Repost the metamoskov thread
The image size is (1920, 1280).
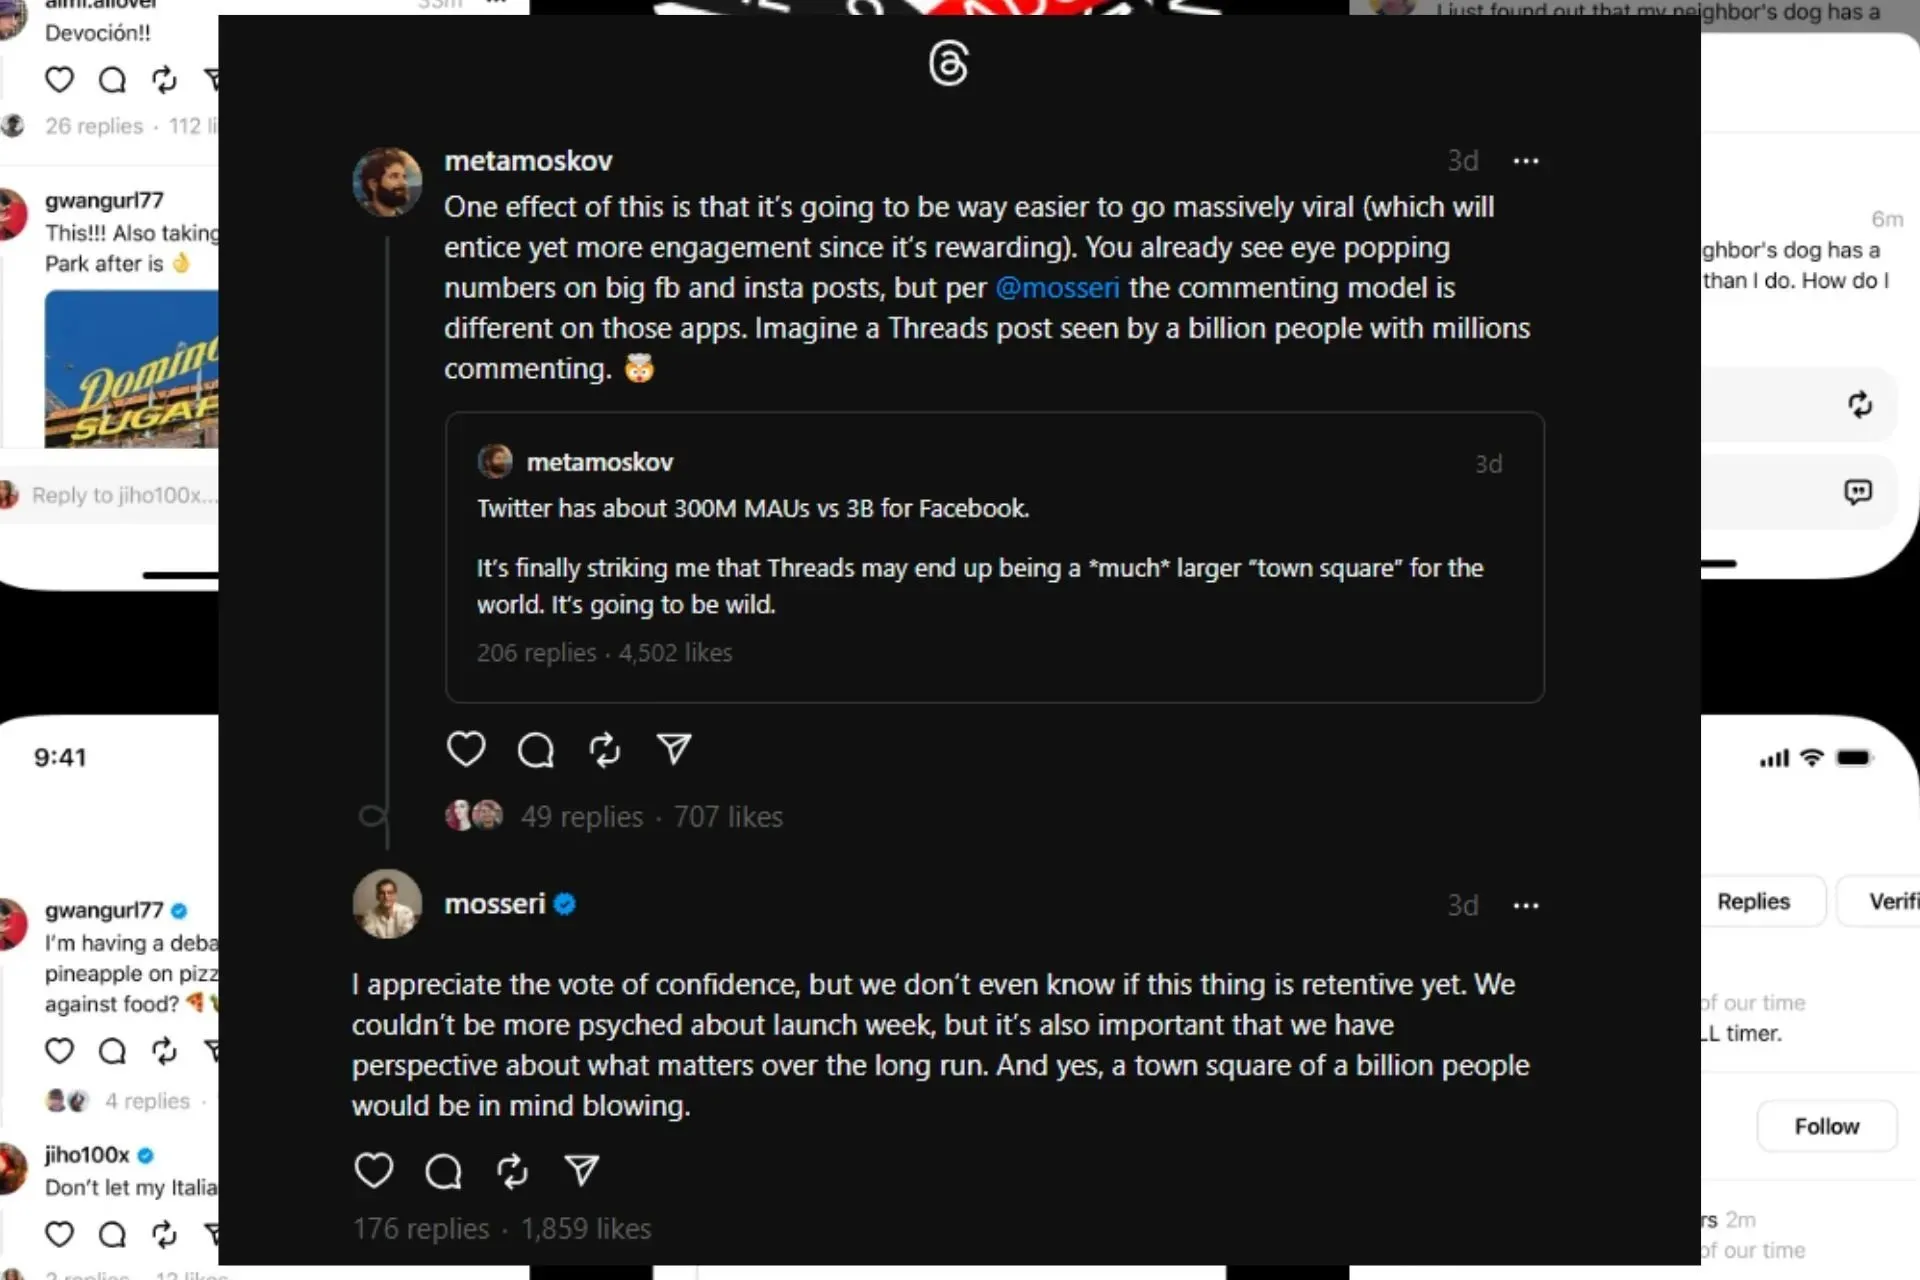coord(604,749)
